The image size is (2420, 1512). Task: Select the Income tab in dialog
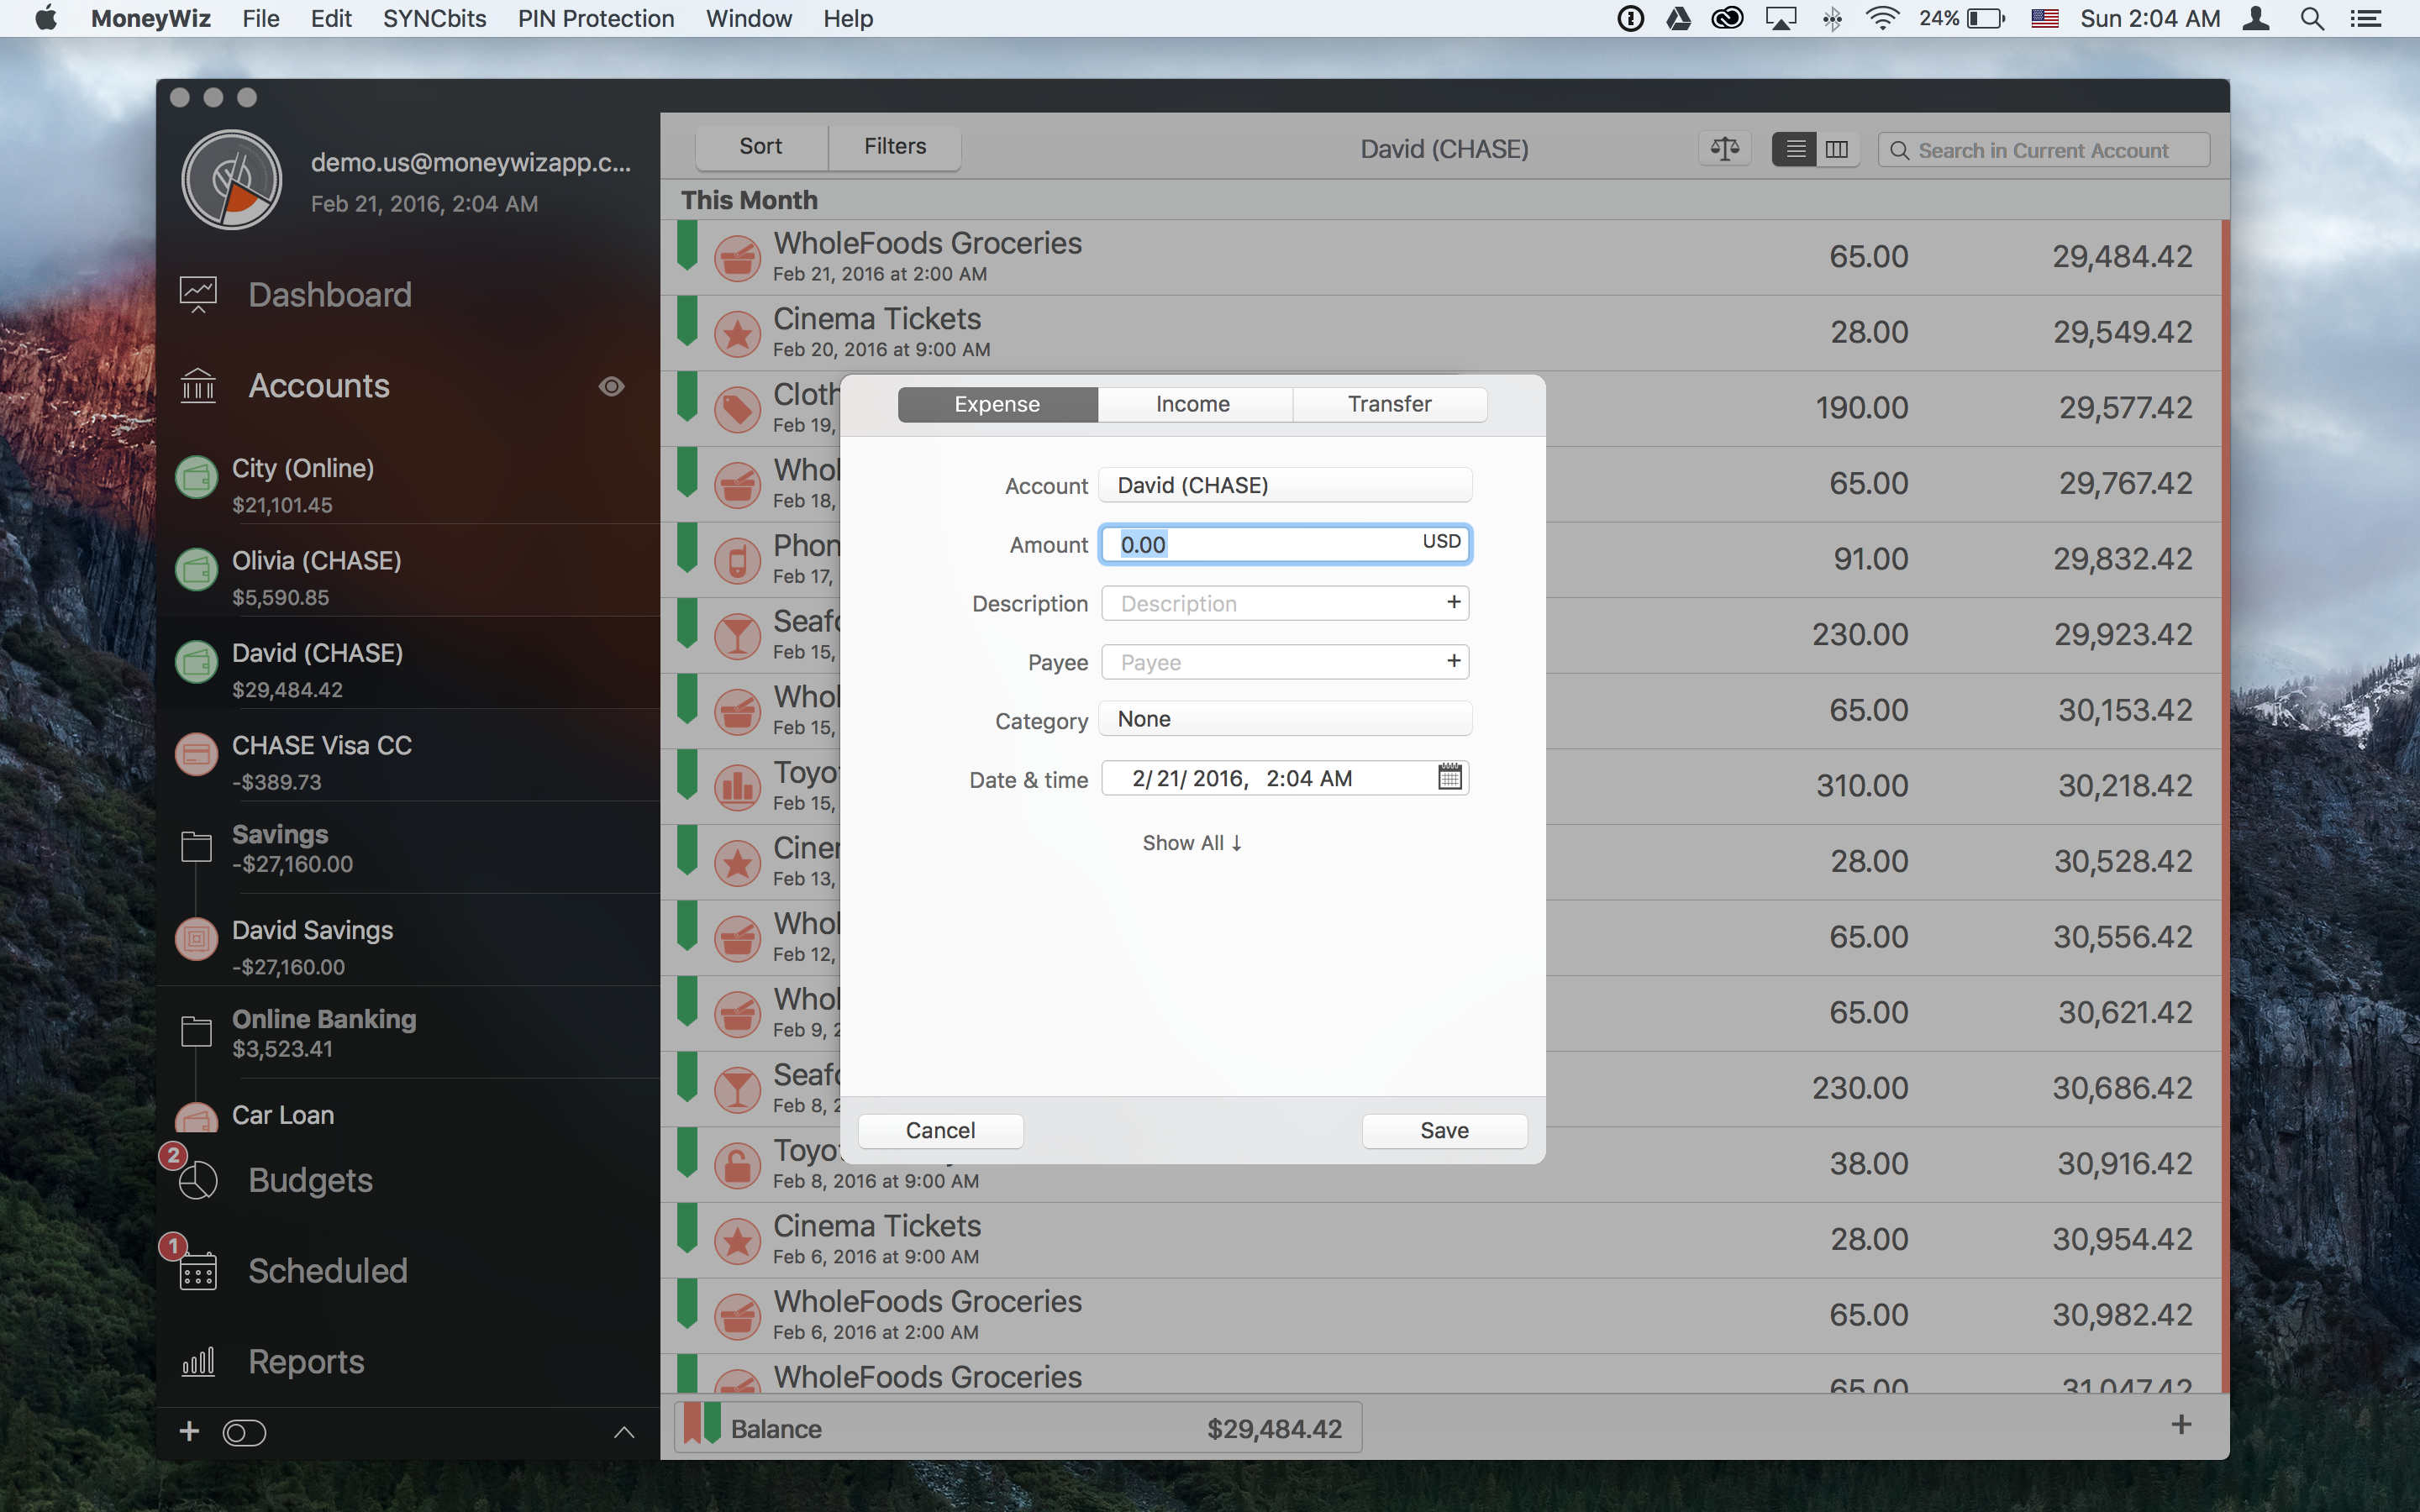pyautogui.click(x=1192, y=402)
